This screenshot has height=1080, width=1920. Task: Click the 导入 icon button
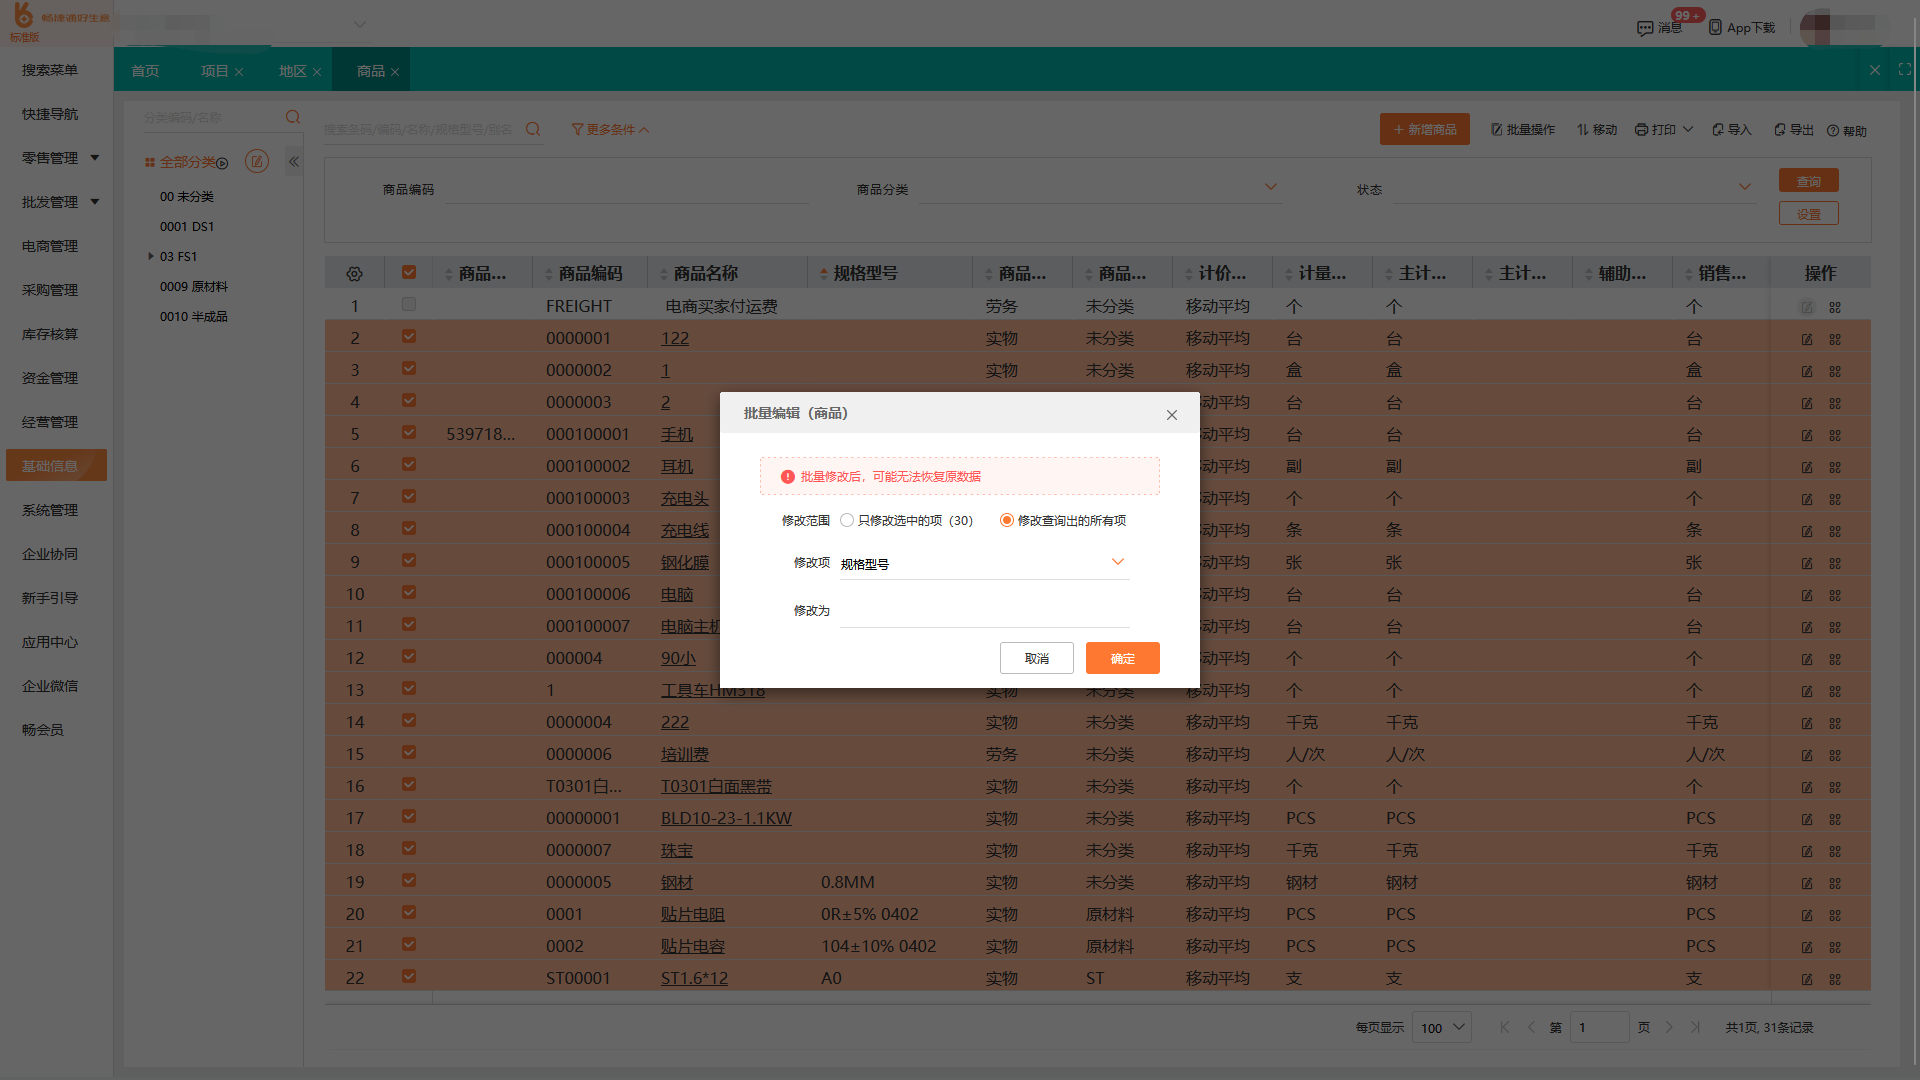[1730, 129]
